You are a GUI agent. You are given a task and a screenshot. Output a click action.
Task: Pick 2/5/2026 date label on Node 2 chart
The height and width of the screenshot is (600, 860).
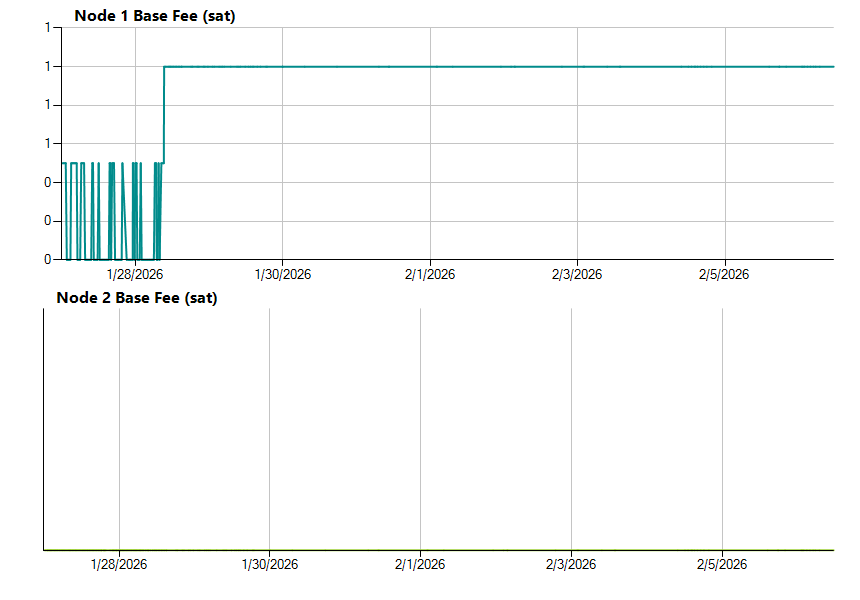(722, 565)
